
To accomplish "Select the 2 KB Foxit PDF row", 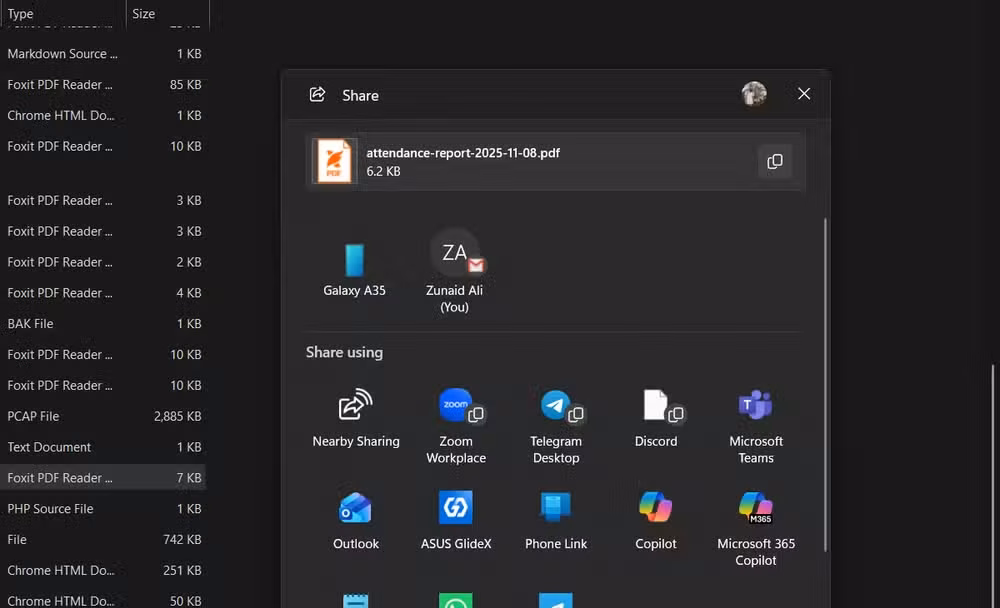I will [x=103, y=262].
